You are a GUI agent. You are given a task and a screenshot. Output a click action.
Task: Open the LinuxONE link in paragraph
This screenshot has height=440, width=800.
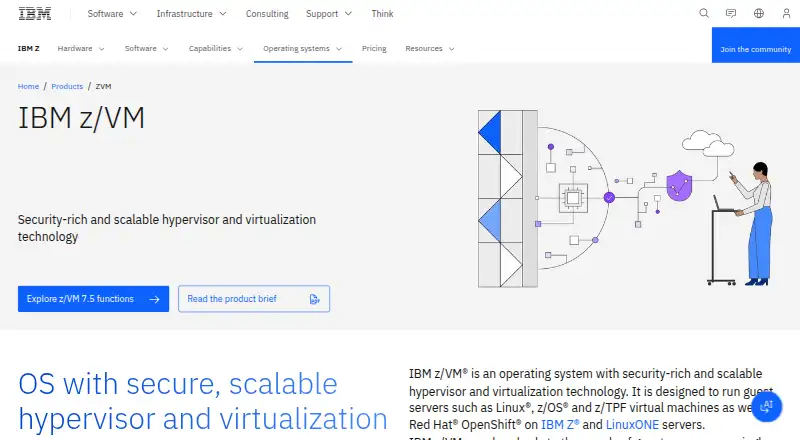point(632,425)
